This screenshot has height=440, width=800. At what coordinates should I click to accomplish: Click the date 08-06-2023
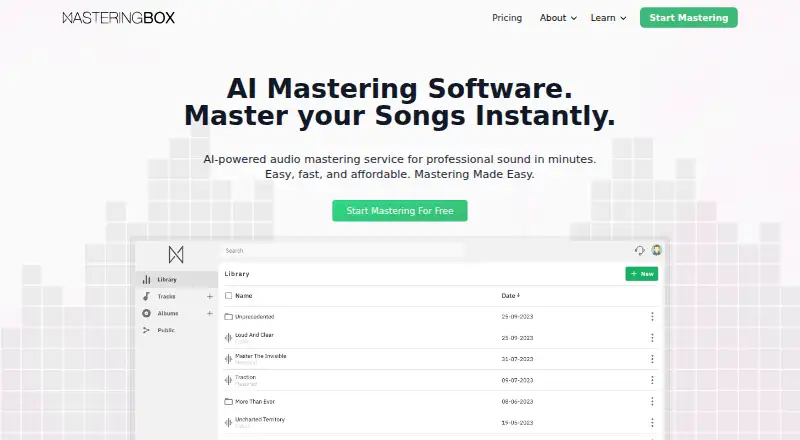pyautogui.click(x=517, y=402)
